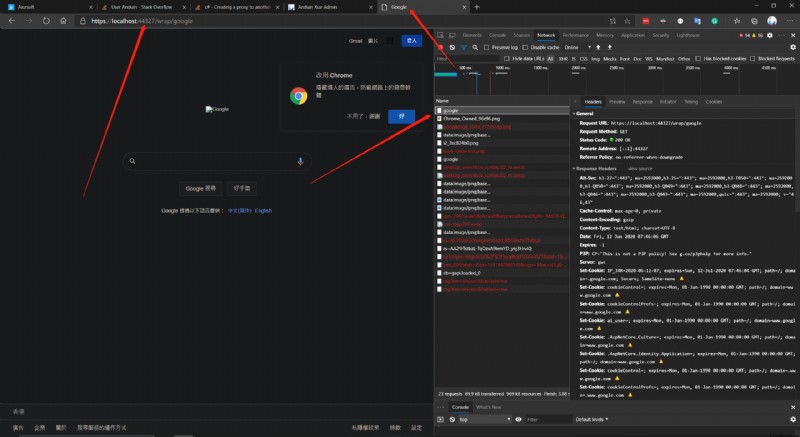Enable the Preserve log checkbox
This screenshot has height=437, width=800.
point(488,47)
